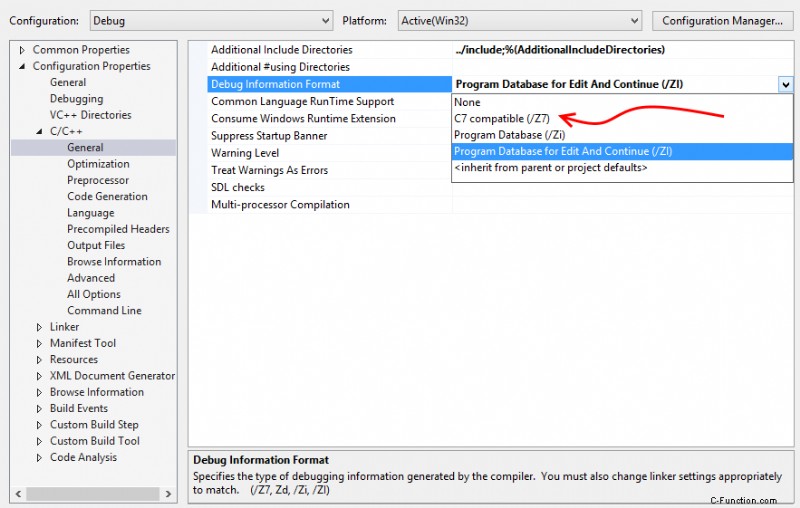Expand the Build Events node

(39, 408)
